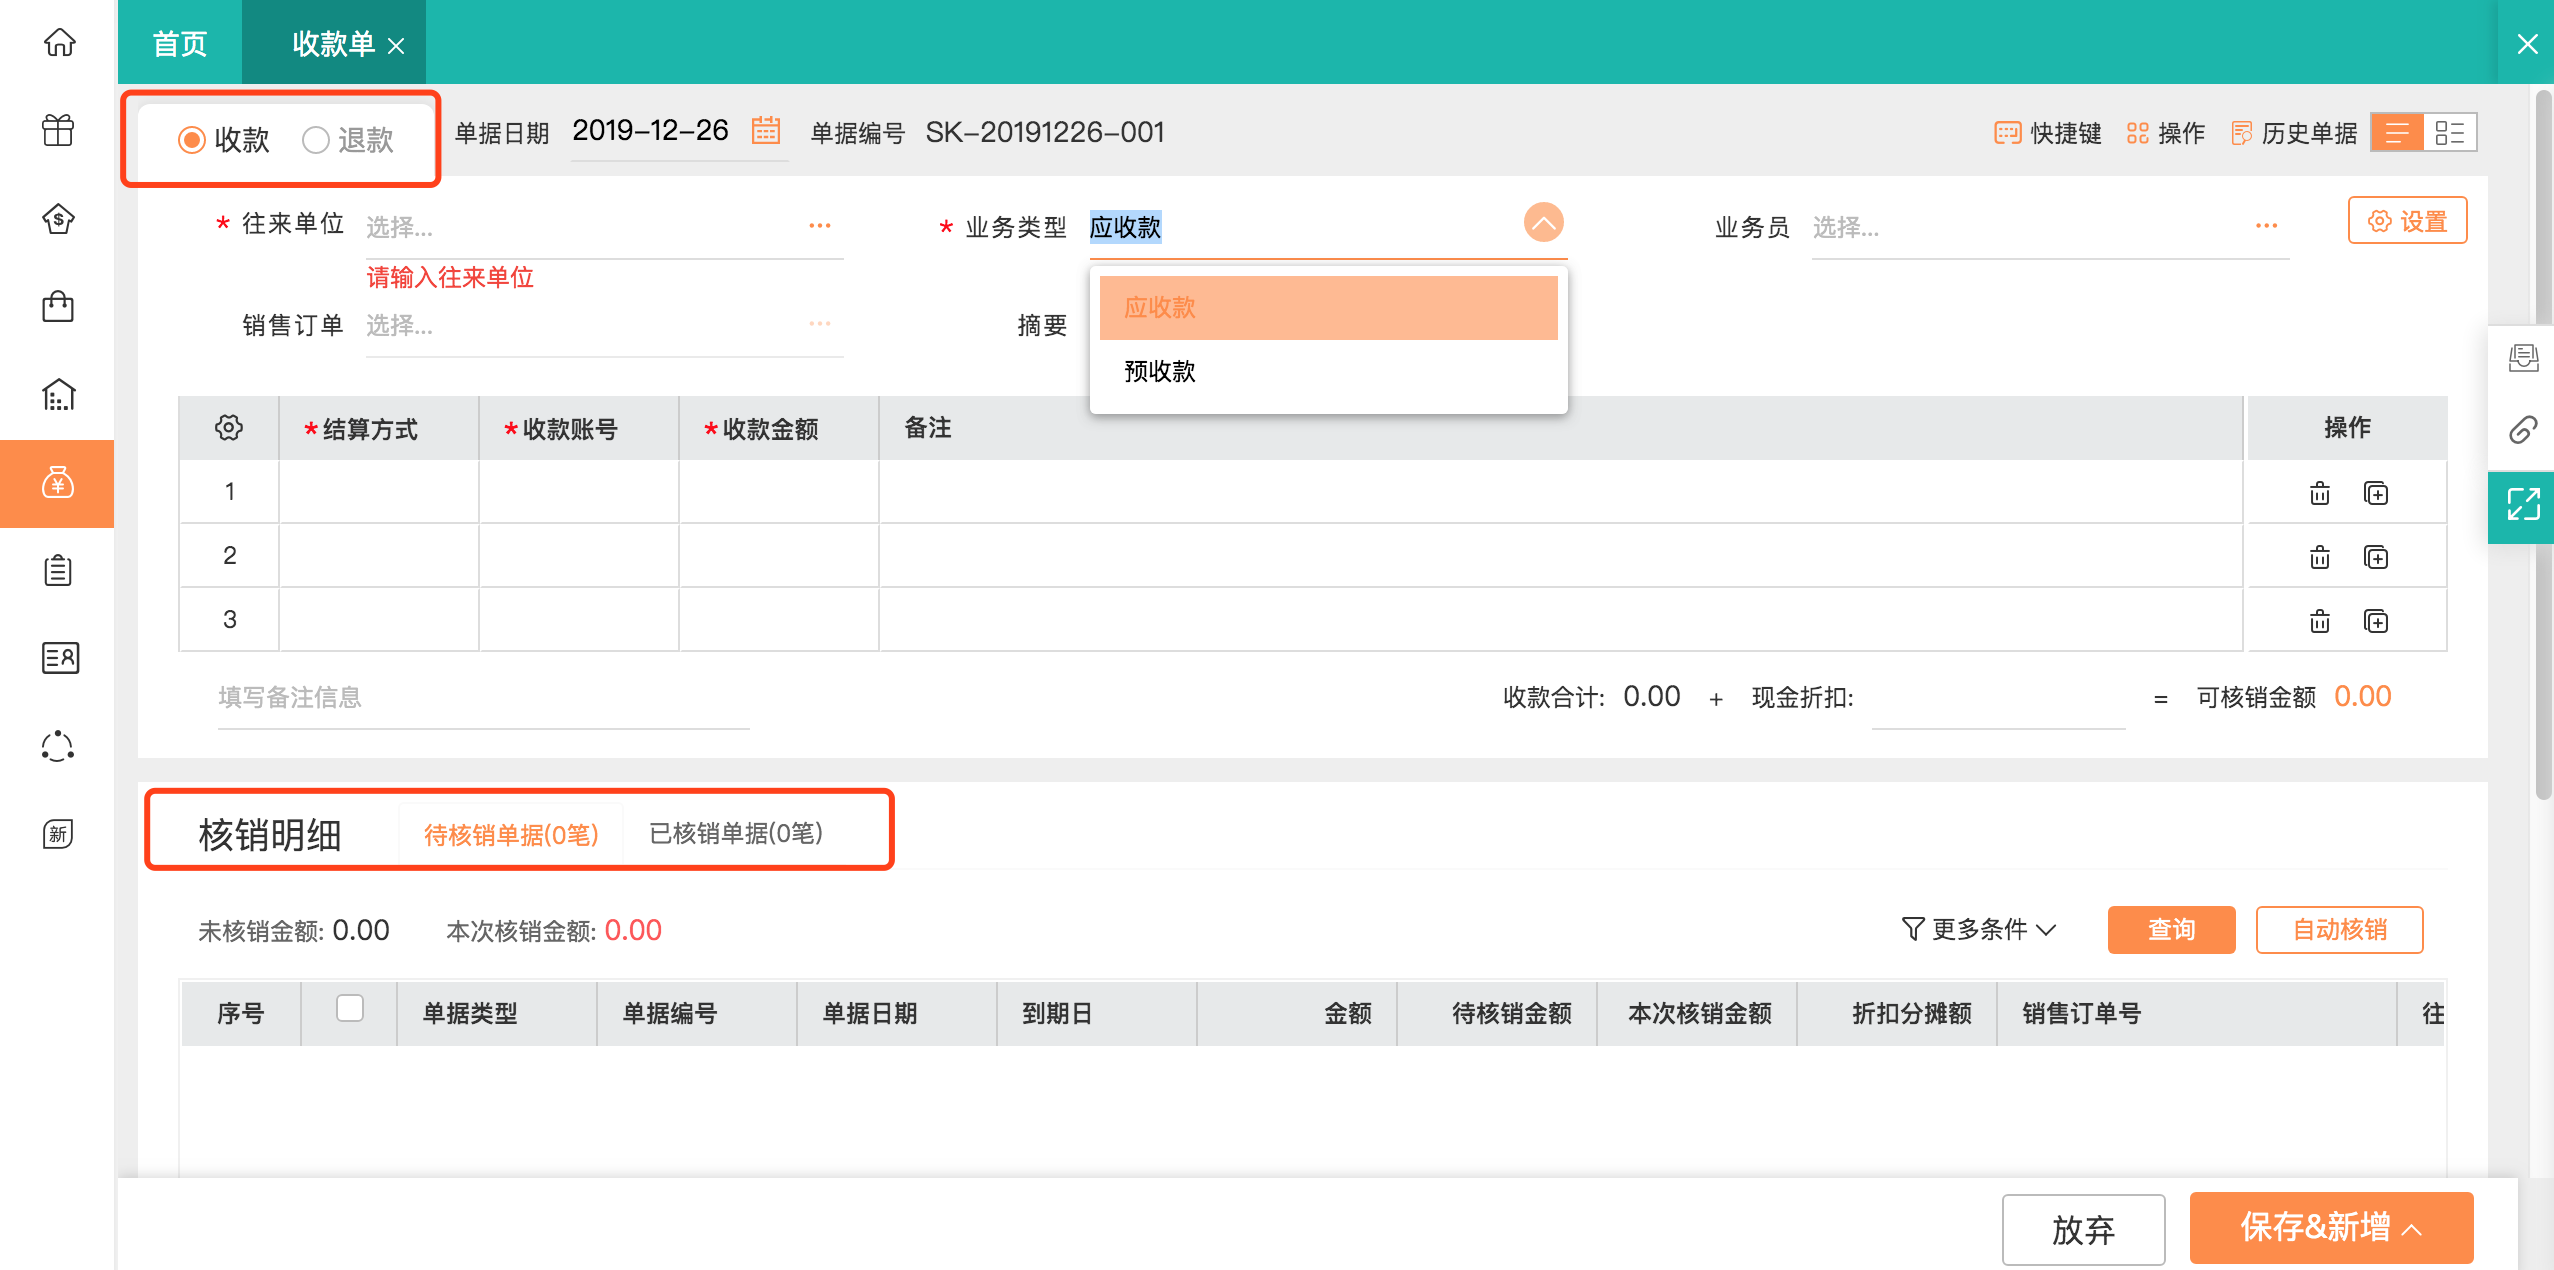Click the 业务员 selection icon
Image resolution: width=2554 pixels, height=1270 pixels.
pos(2269,228)
